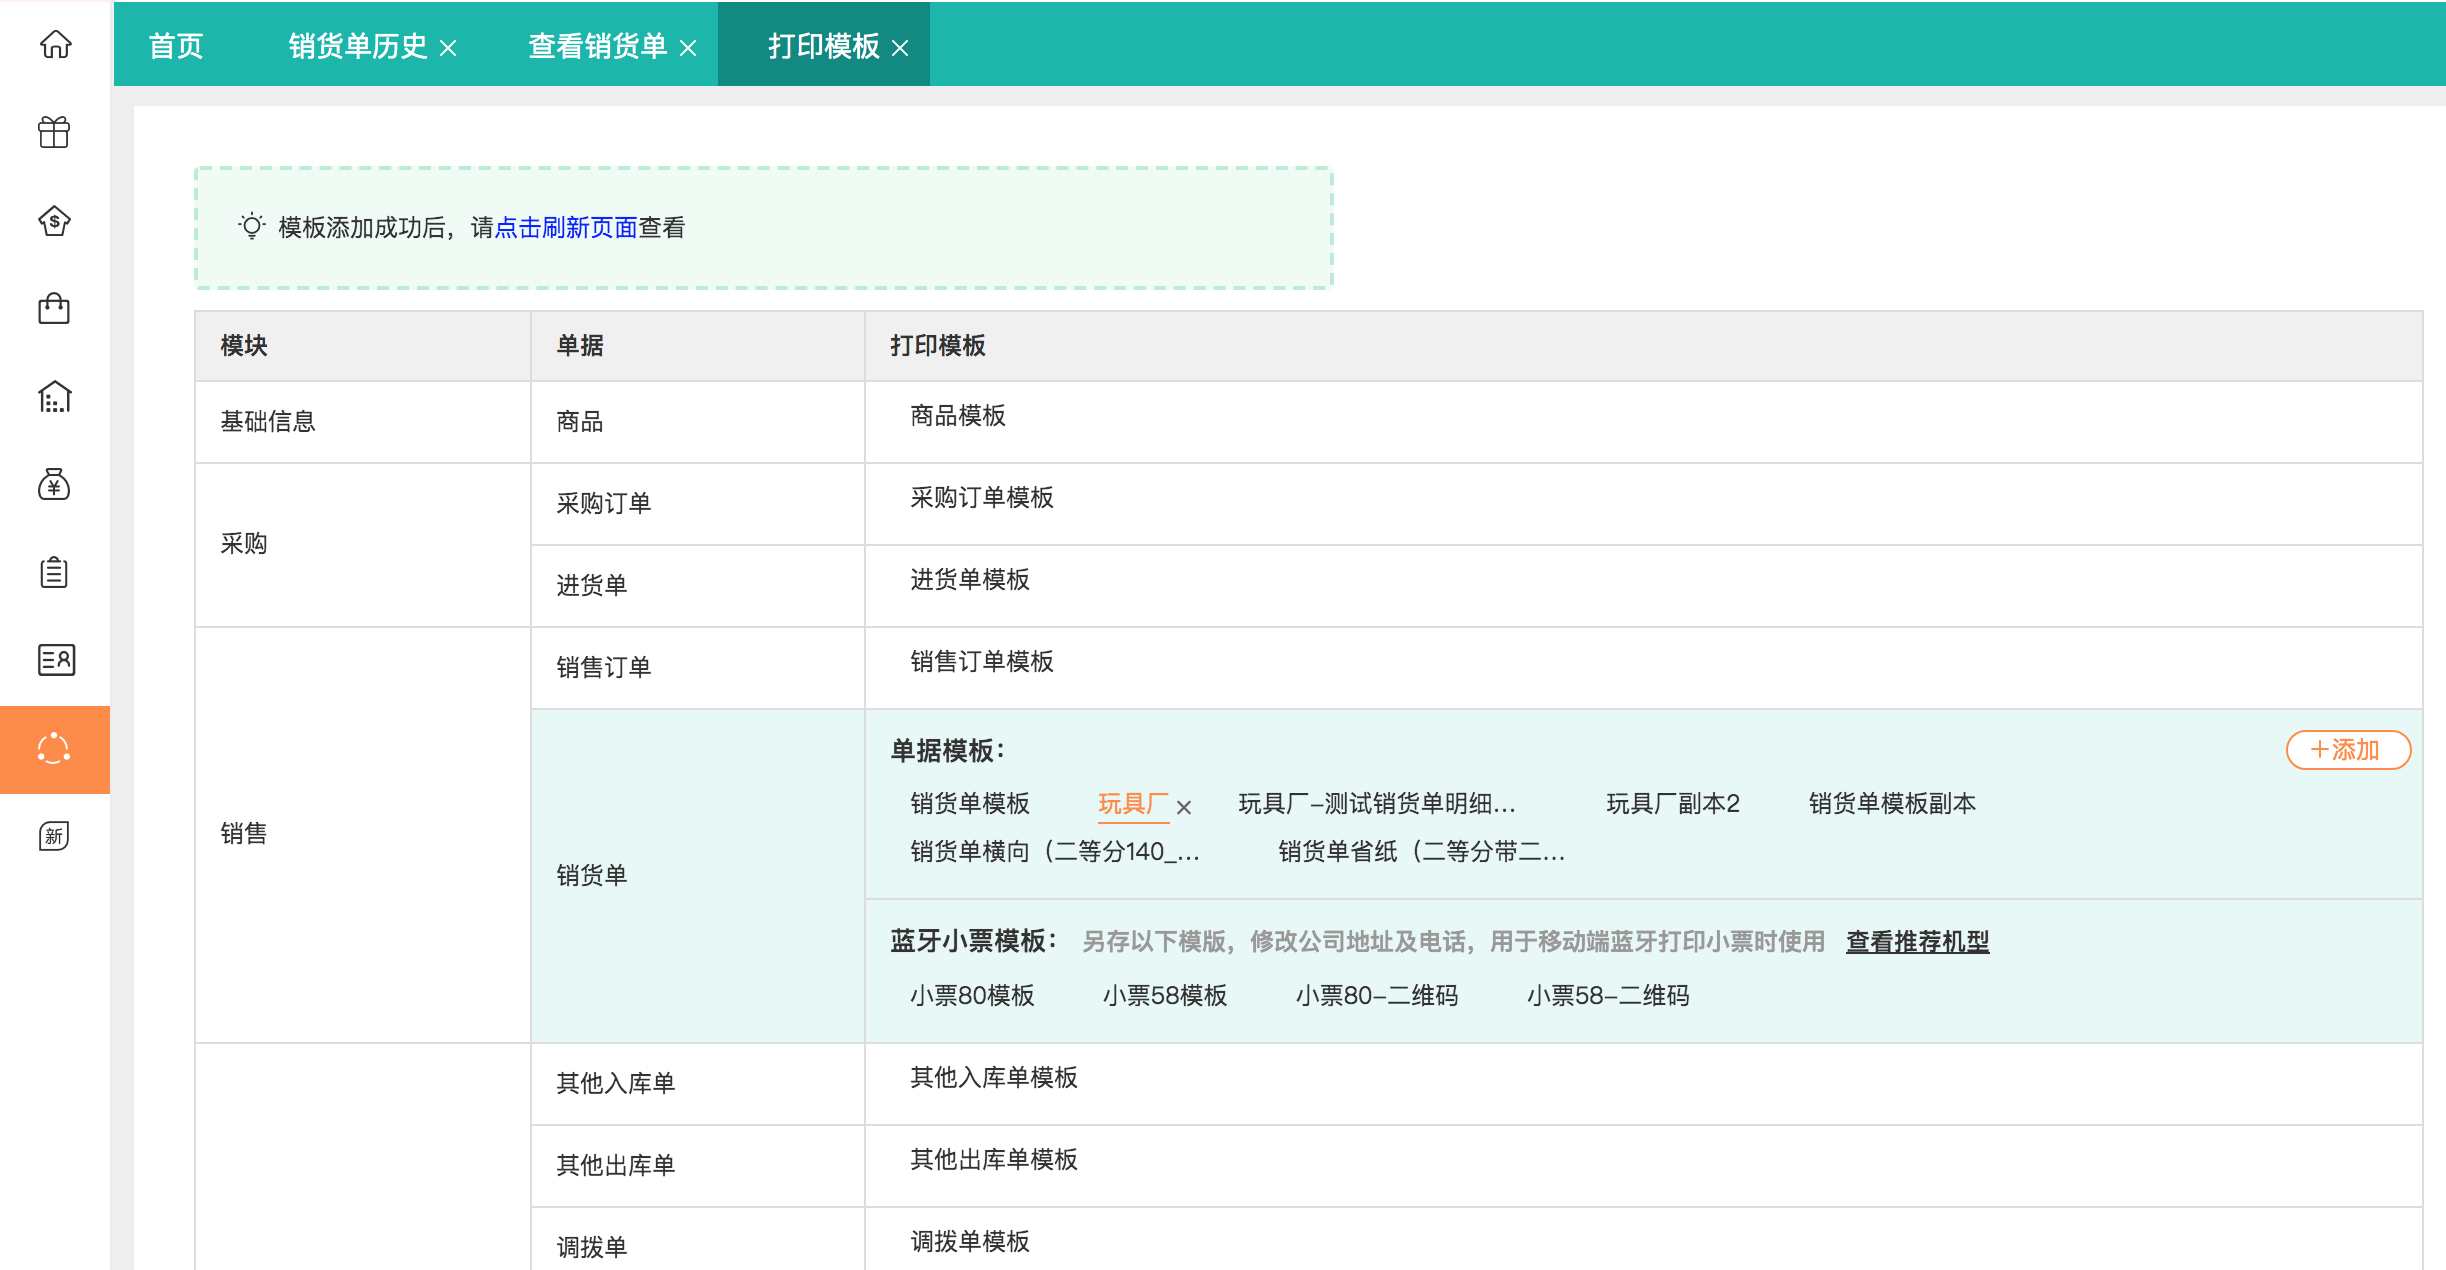Click the currency/finance icon in sidebar
Screen dimensions: 2446x1270
[x=55, y=484]
